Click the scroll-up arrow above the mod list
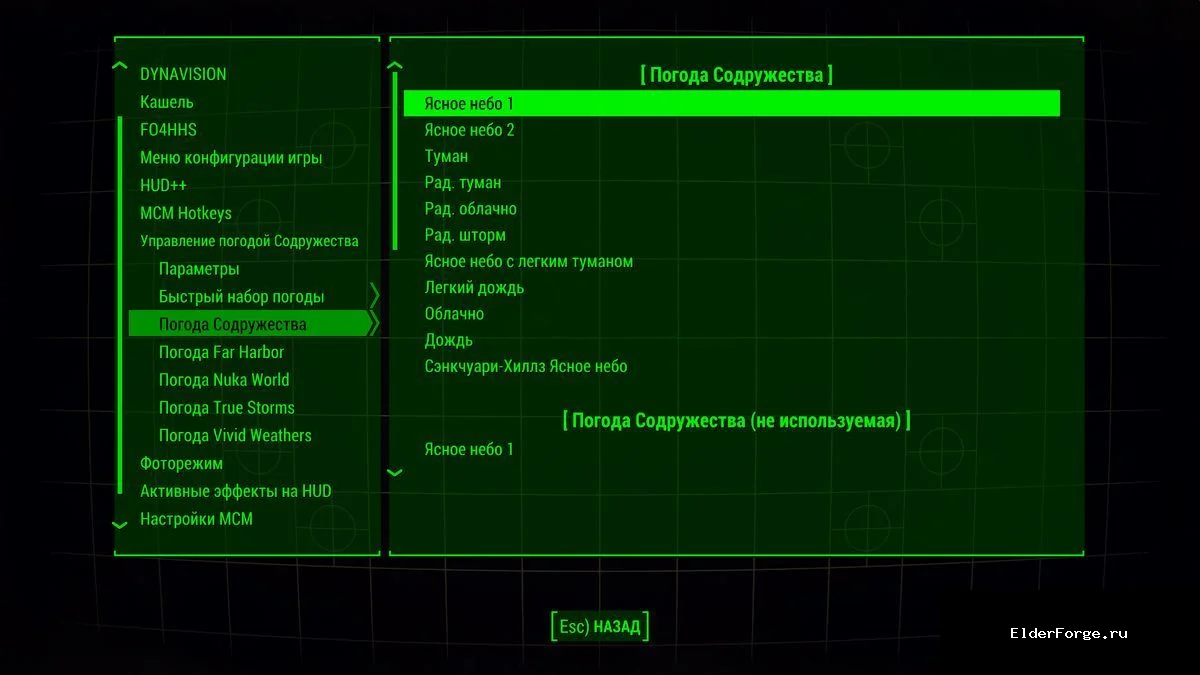The image size is (1200, 675). click(120, 67)
